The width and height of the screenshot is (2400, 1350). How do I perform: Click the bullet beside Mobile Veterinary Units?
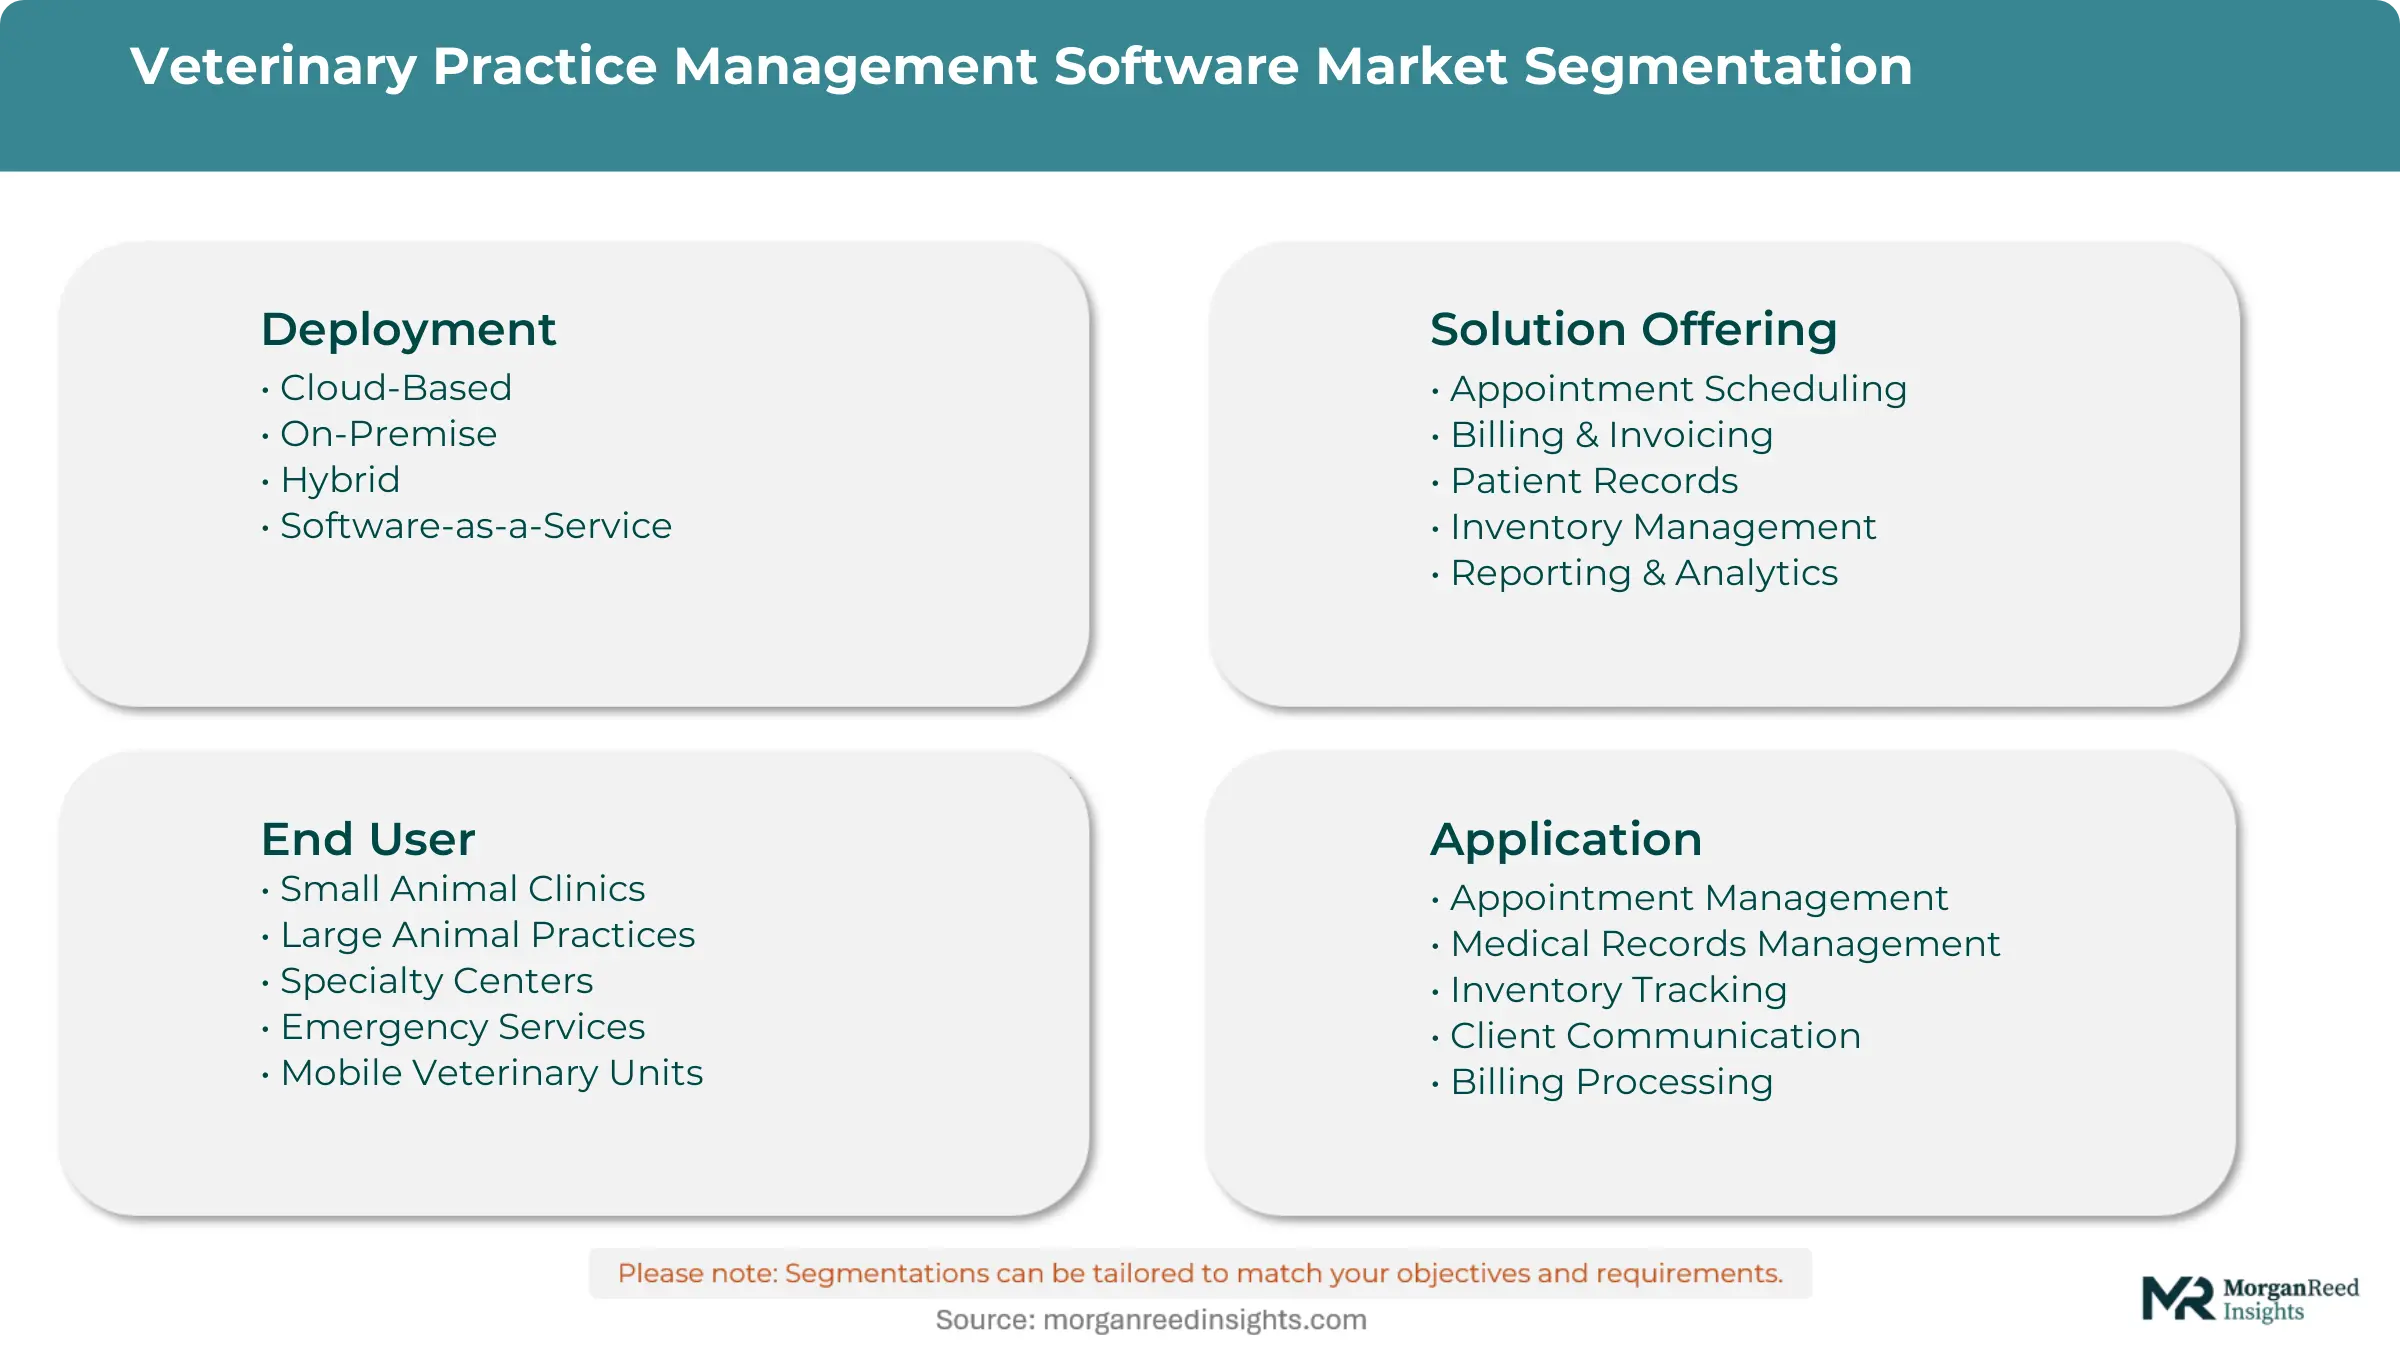coord(266,1074)
